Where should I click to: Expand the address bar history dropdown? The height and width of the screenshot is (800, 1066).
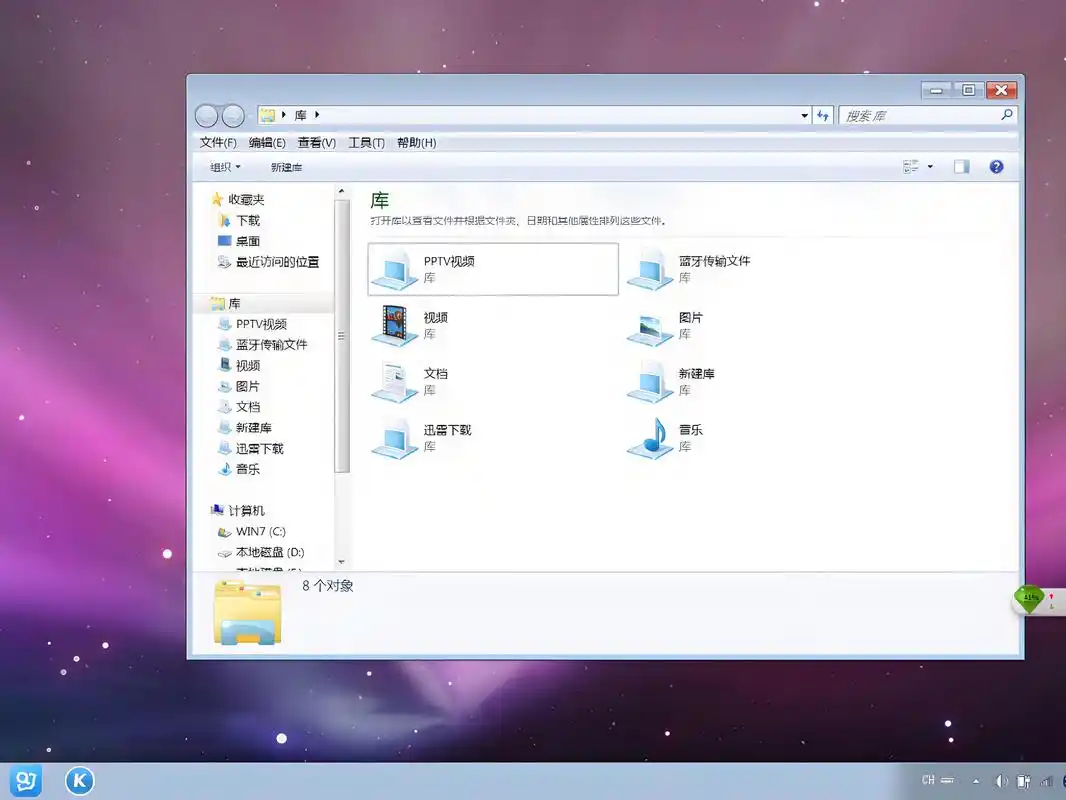click(804, 116)
